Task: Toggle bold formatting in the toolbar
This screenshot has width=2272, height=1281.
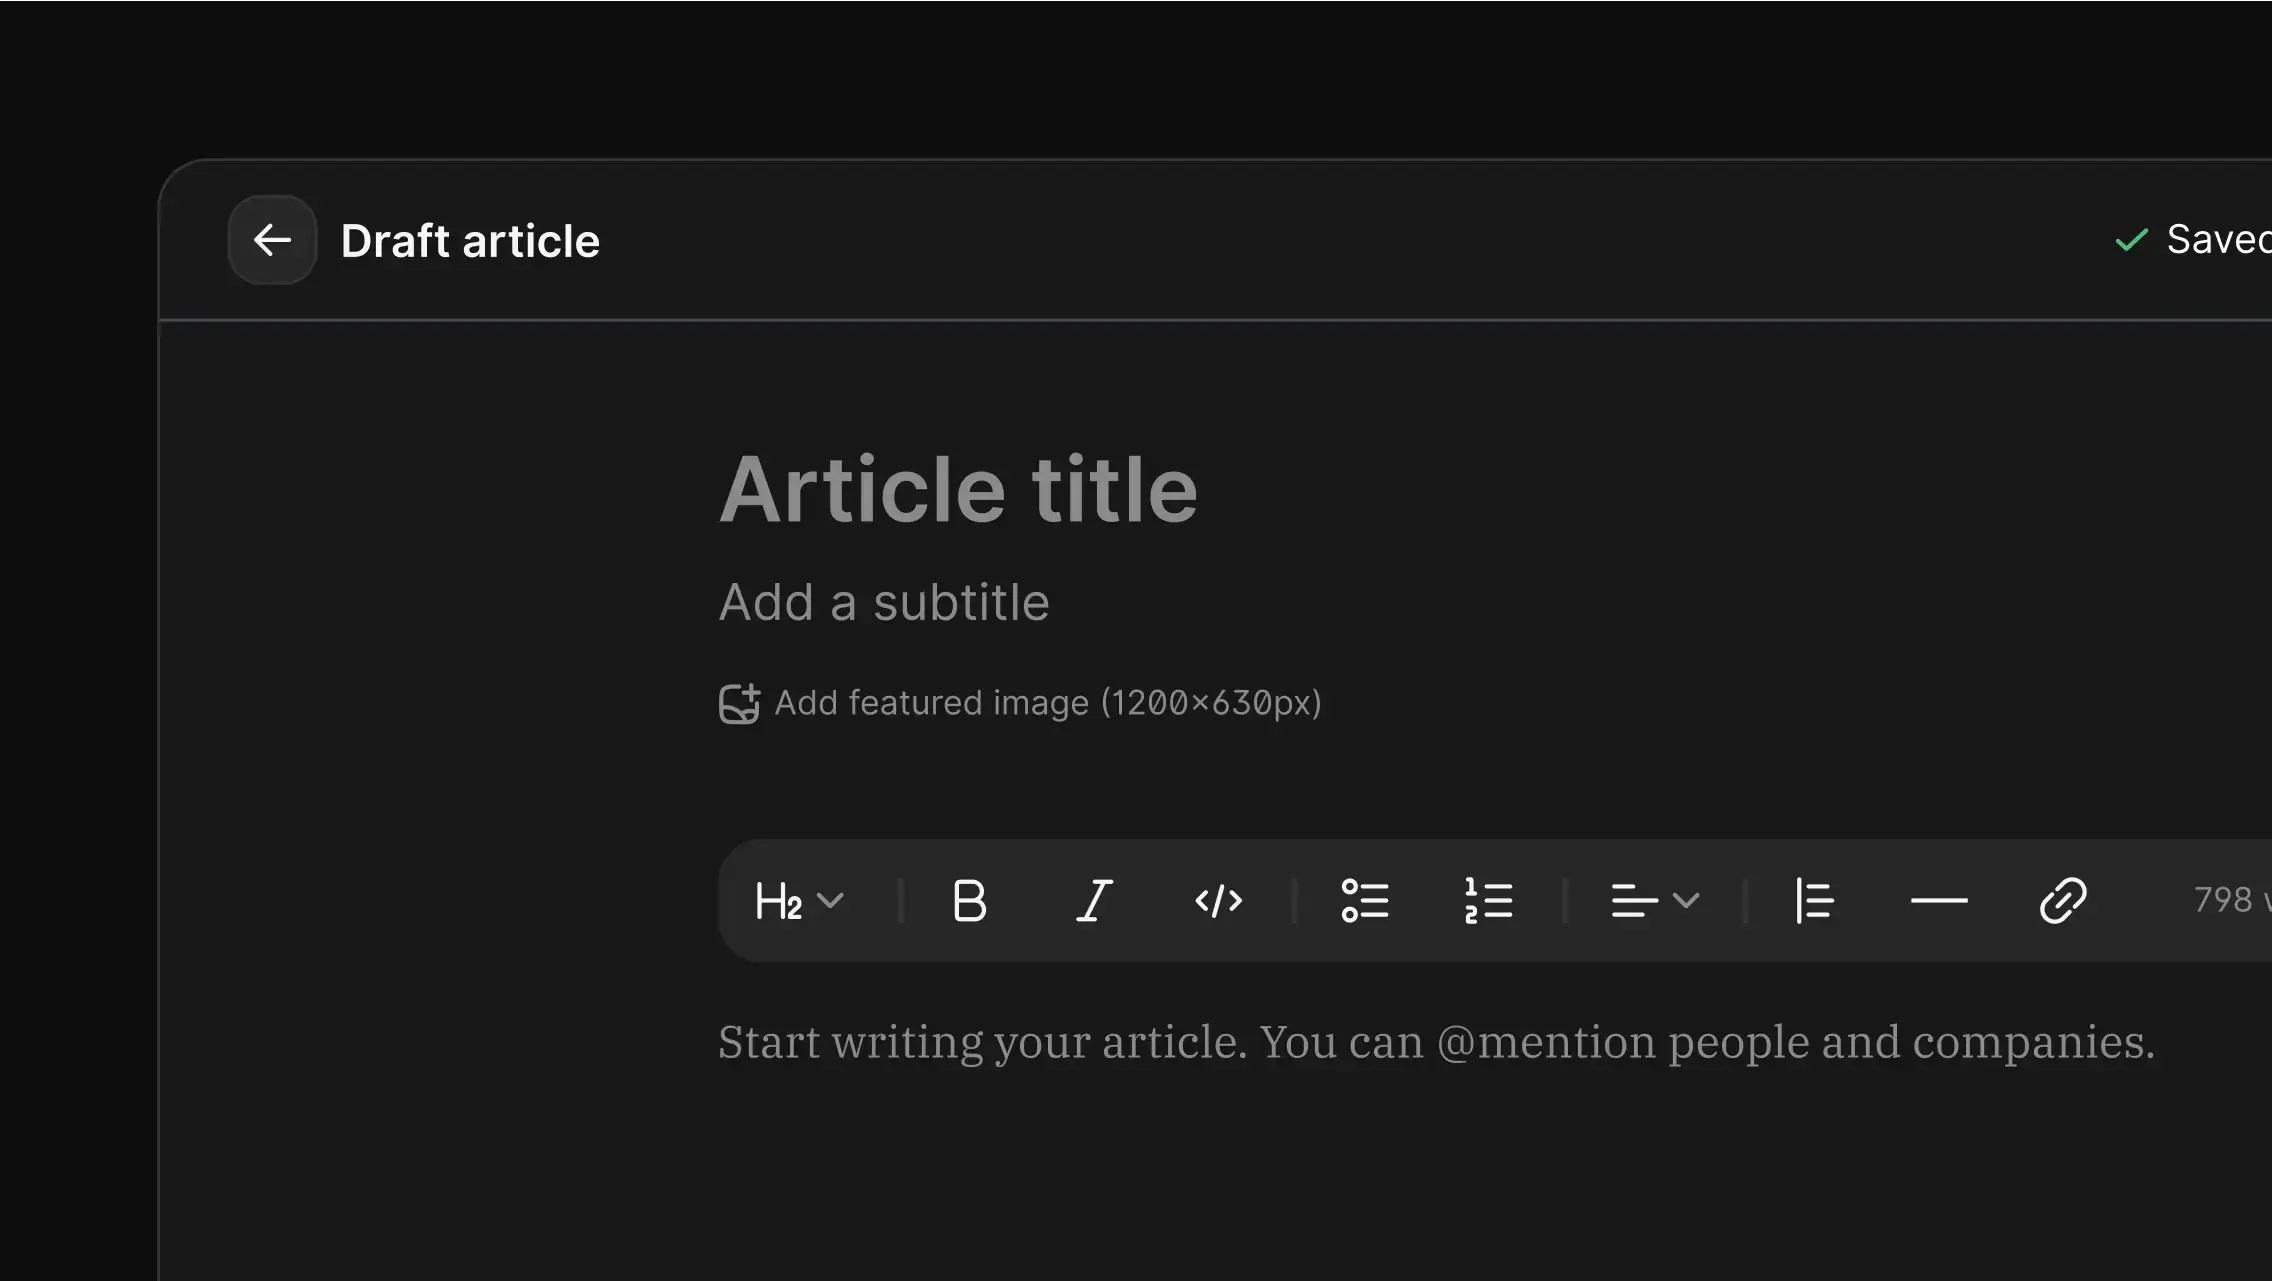Action: pyautogui.click(x=967, y=901)
